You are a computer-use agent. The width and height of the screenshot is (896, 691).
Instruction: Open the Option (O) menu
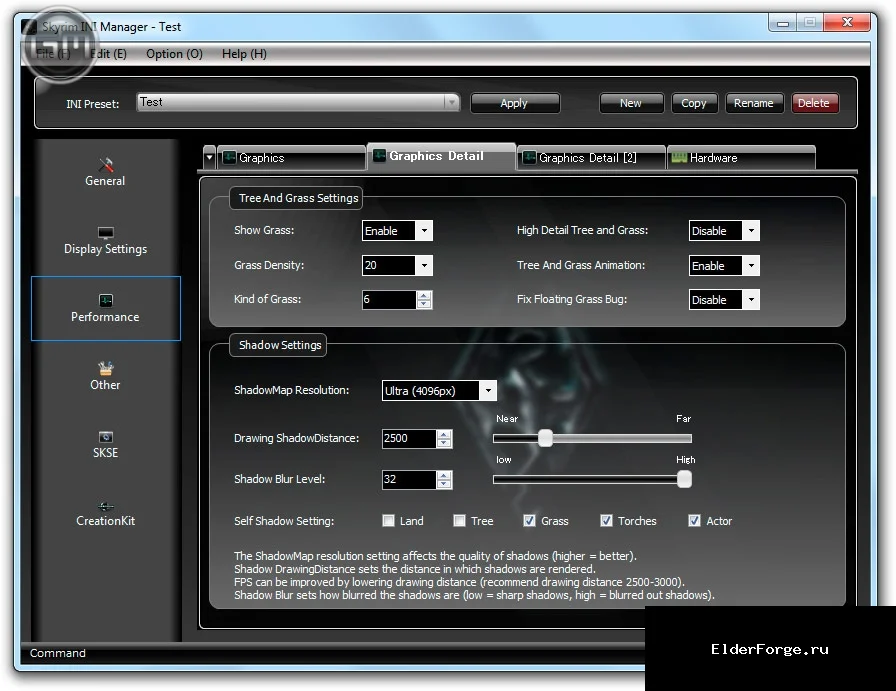pos(174,54)
